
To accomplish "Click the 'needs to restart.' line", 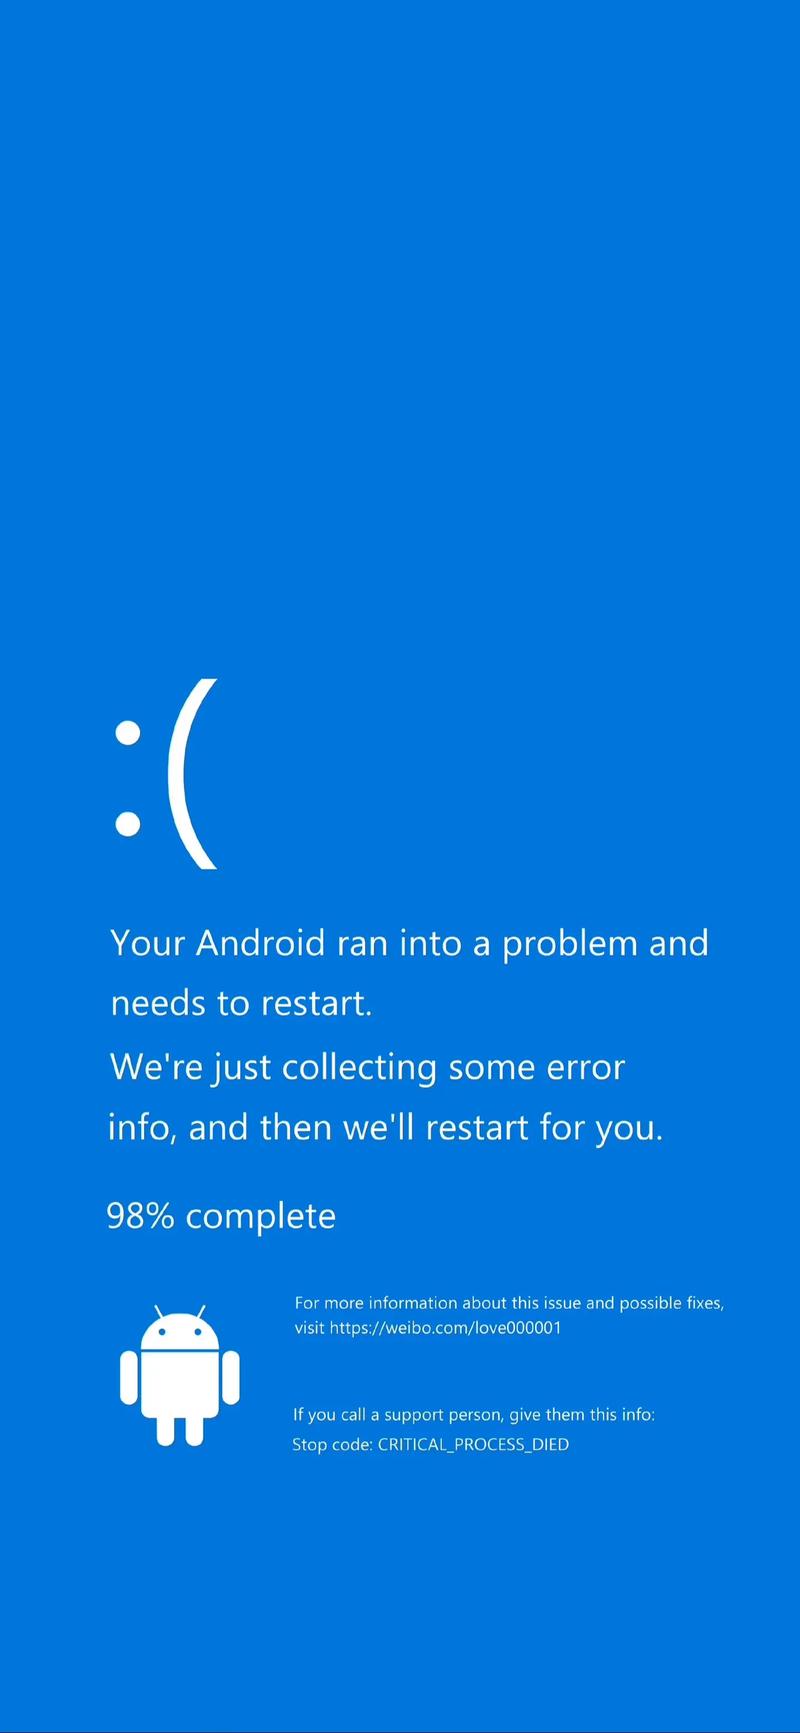I will click(x=241, y=1003).
